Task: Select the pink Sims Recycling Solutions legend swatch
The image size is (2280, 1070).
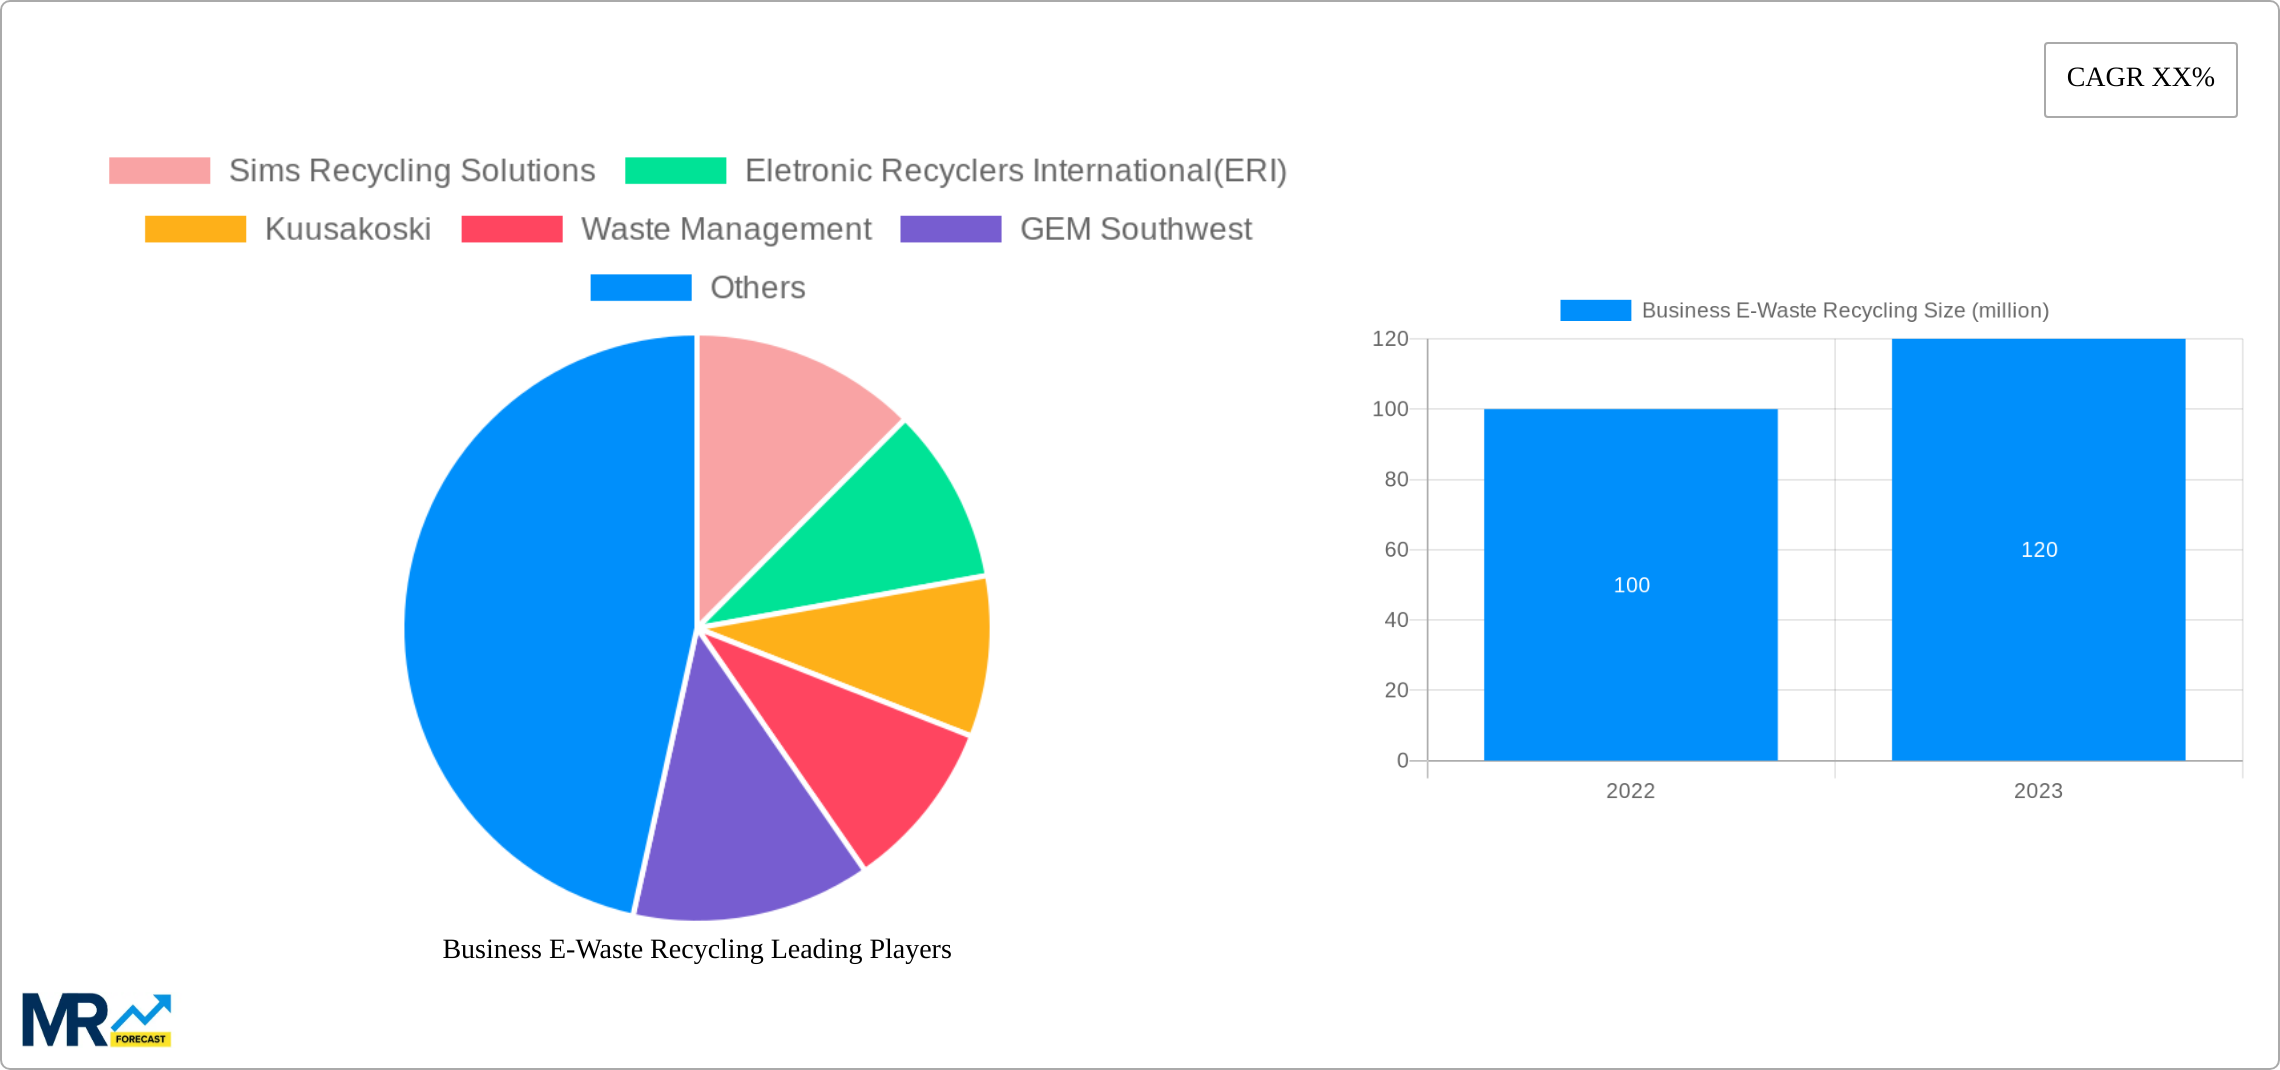Action: point(160,169)
